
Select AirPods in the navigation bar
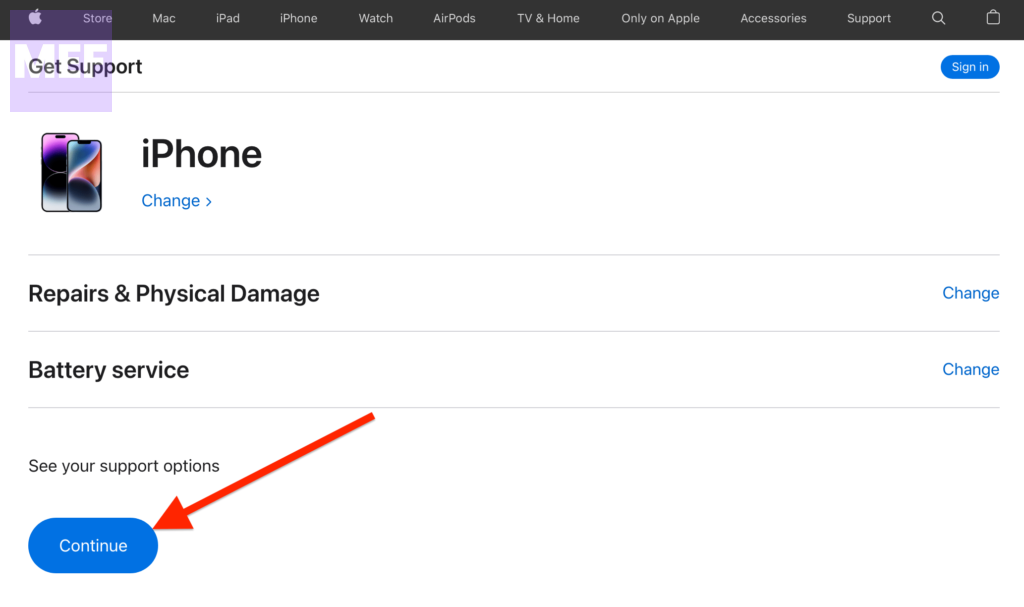point(454,18)
